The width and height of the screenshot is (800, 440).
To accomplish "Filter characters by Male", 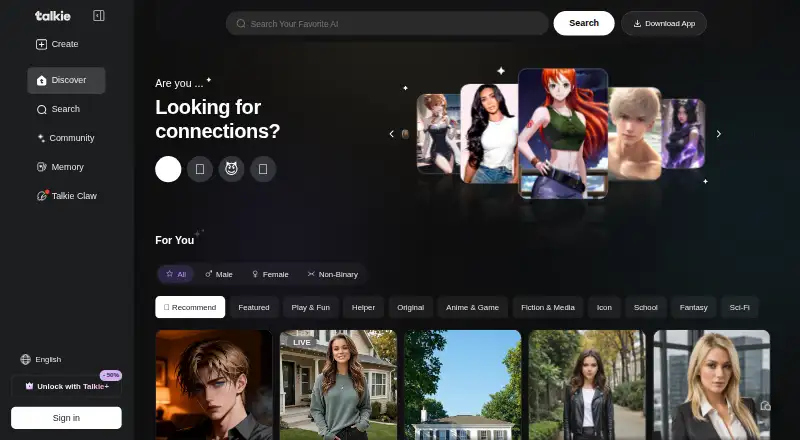I will point(218,274).
